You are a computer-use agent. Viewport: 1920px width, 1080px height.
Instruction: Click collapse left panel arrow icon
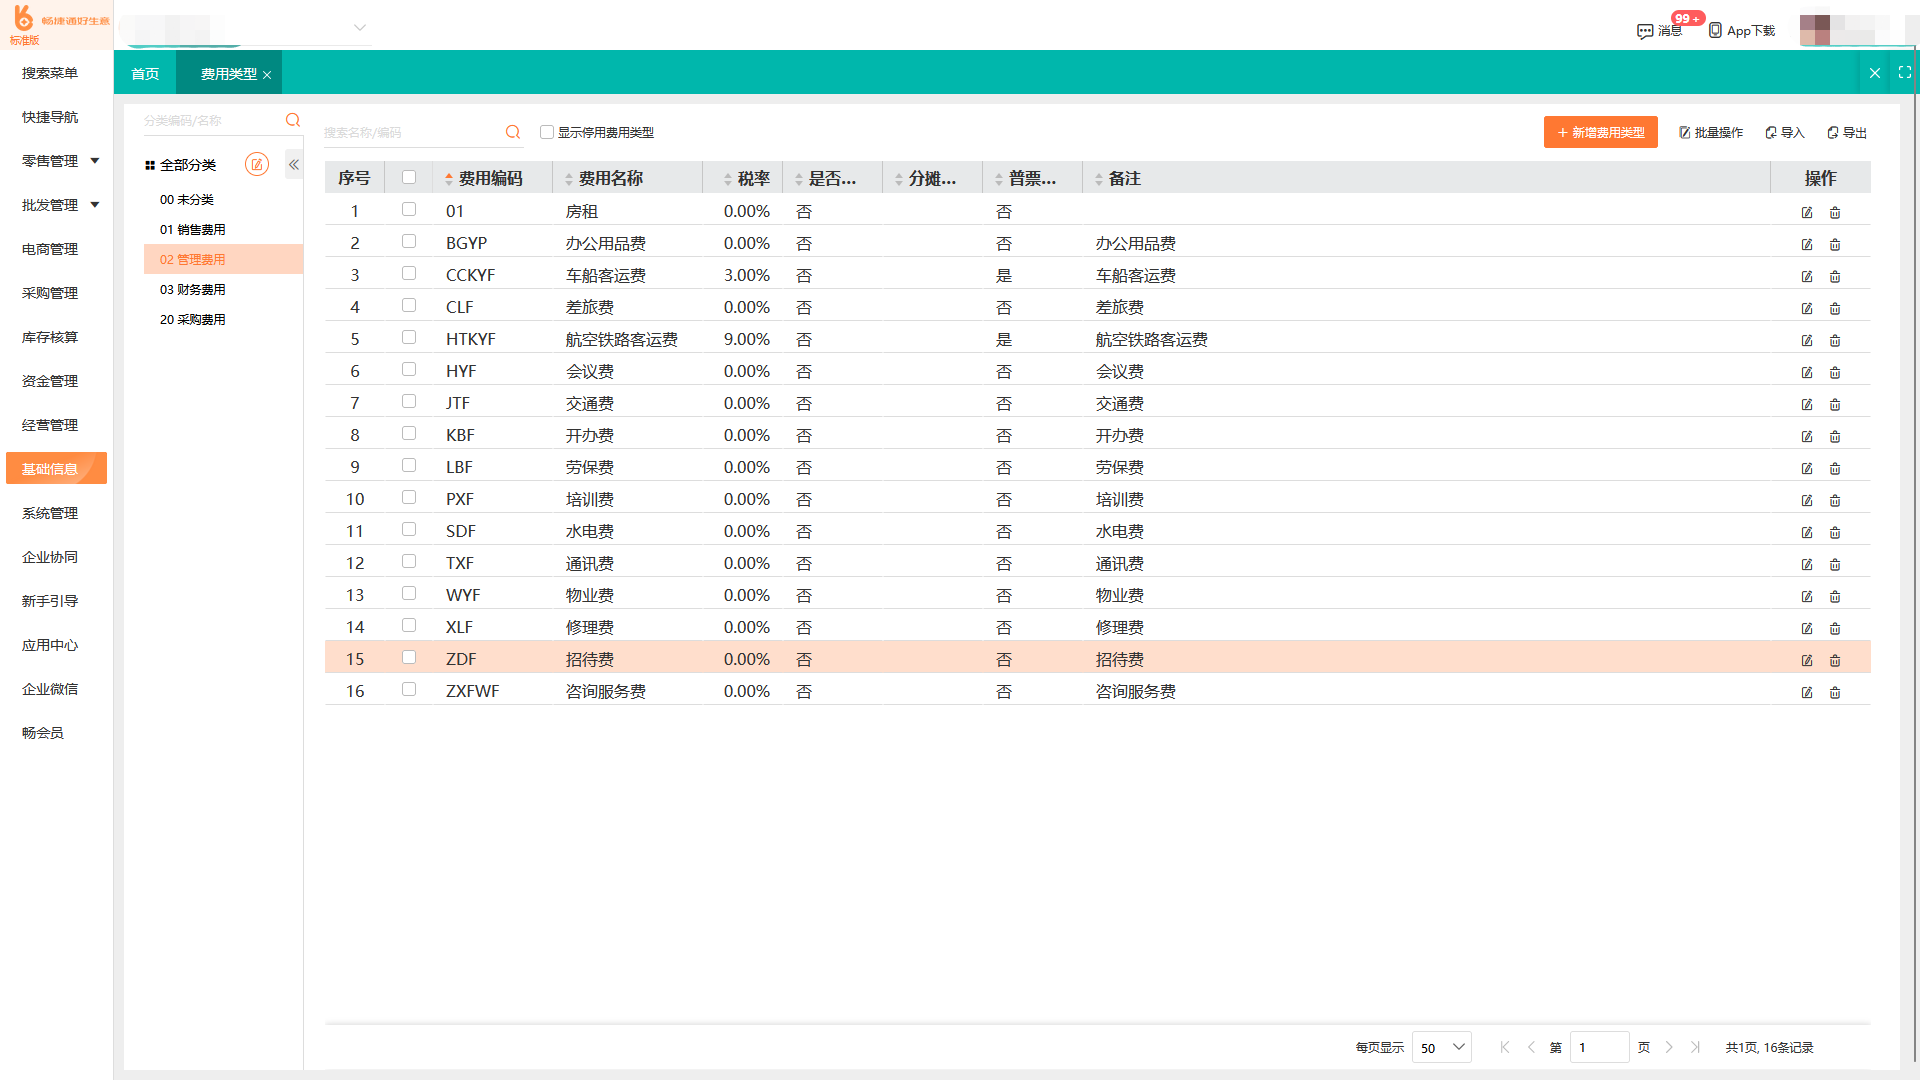pyautogui.click(x=293, y=162)
